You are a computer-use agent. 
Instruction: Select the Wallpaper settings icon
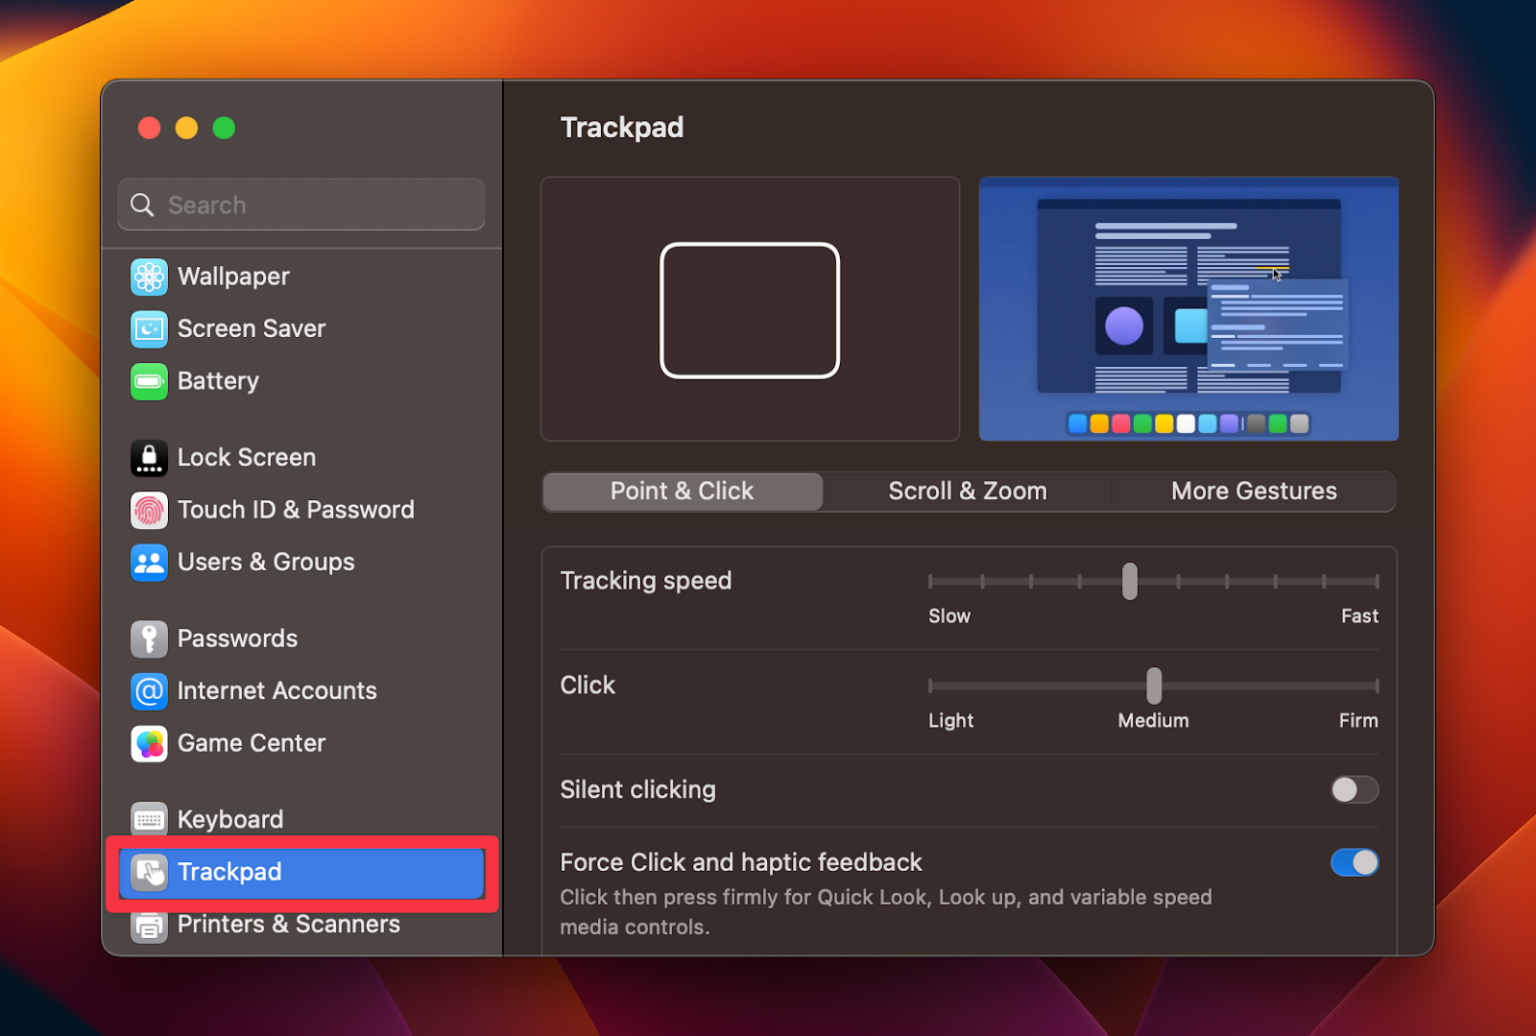pos(149,277)
